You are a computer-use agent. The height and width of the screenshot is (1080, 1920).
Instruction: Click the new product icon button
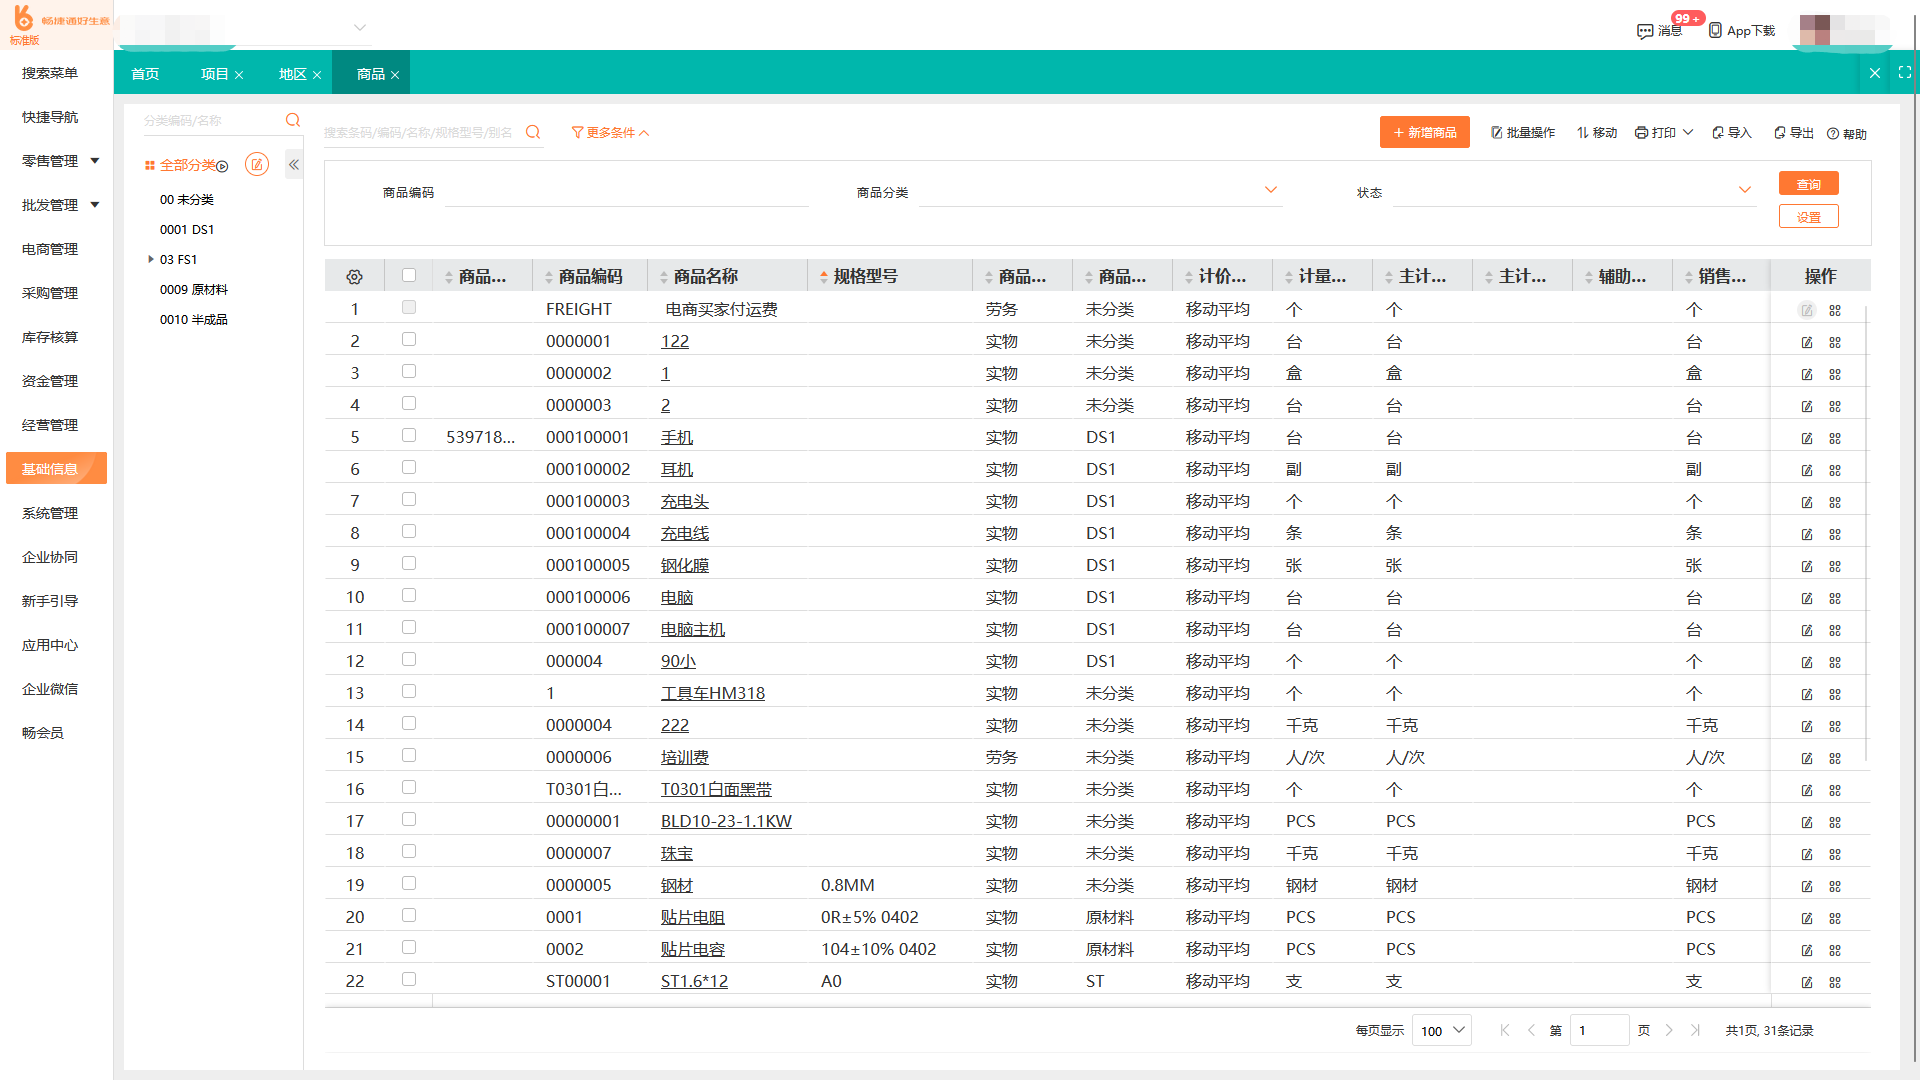tap(1423, 131)
